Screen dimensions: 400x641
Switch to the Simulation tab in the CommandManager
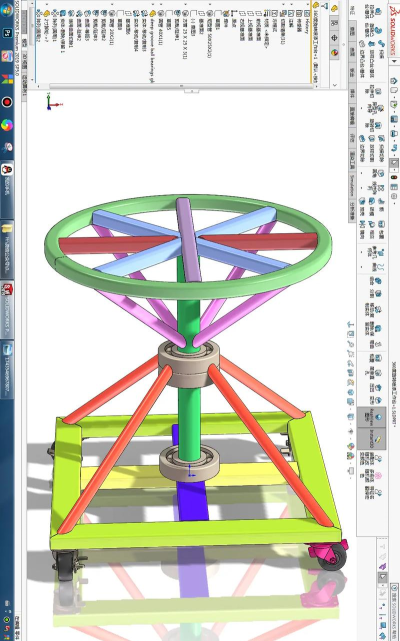(x=353, y=185)
